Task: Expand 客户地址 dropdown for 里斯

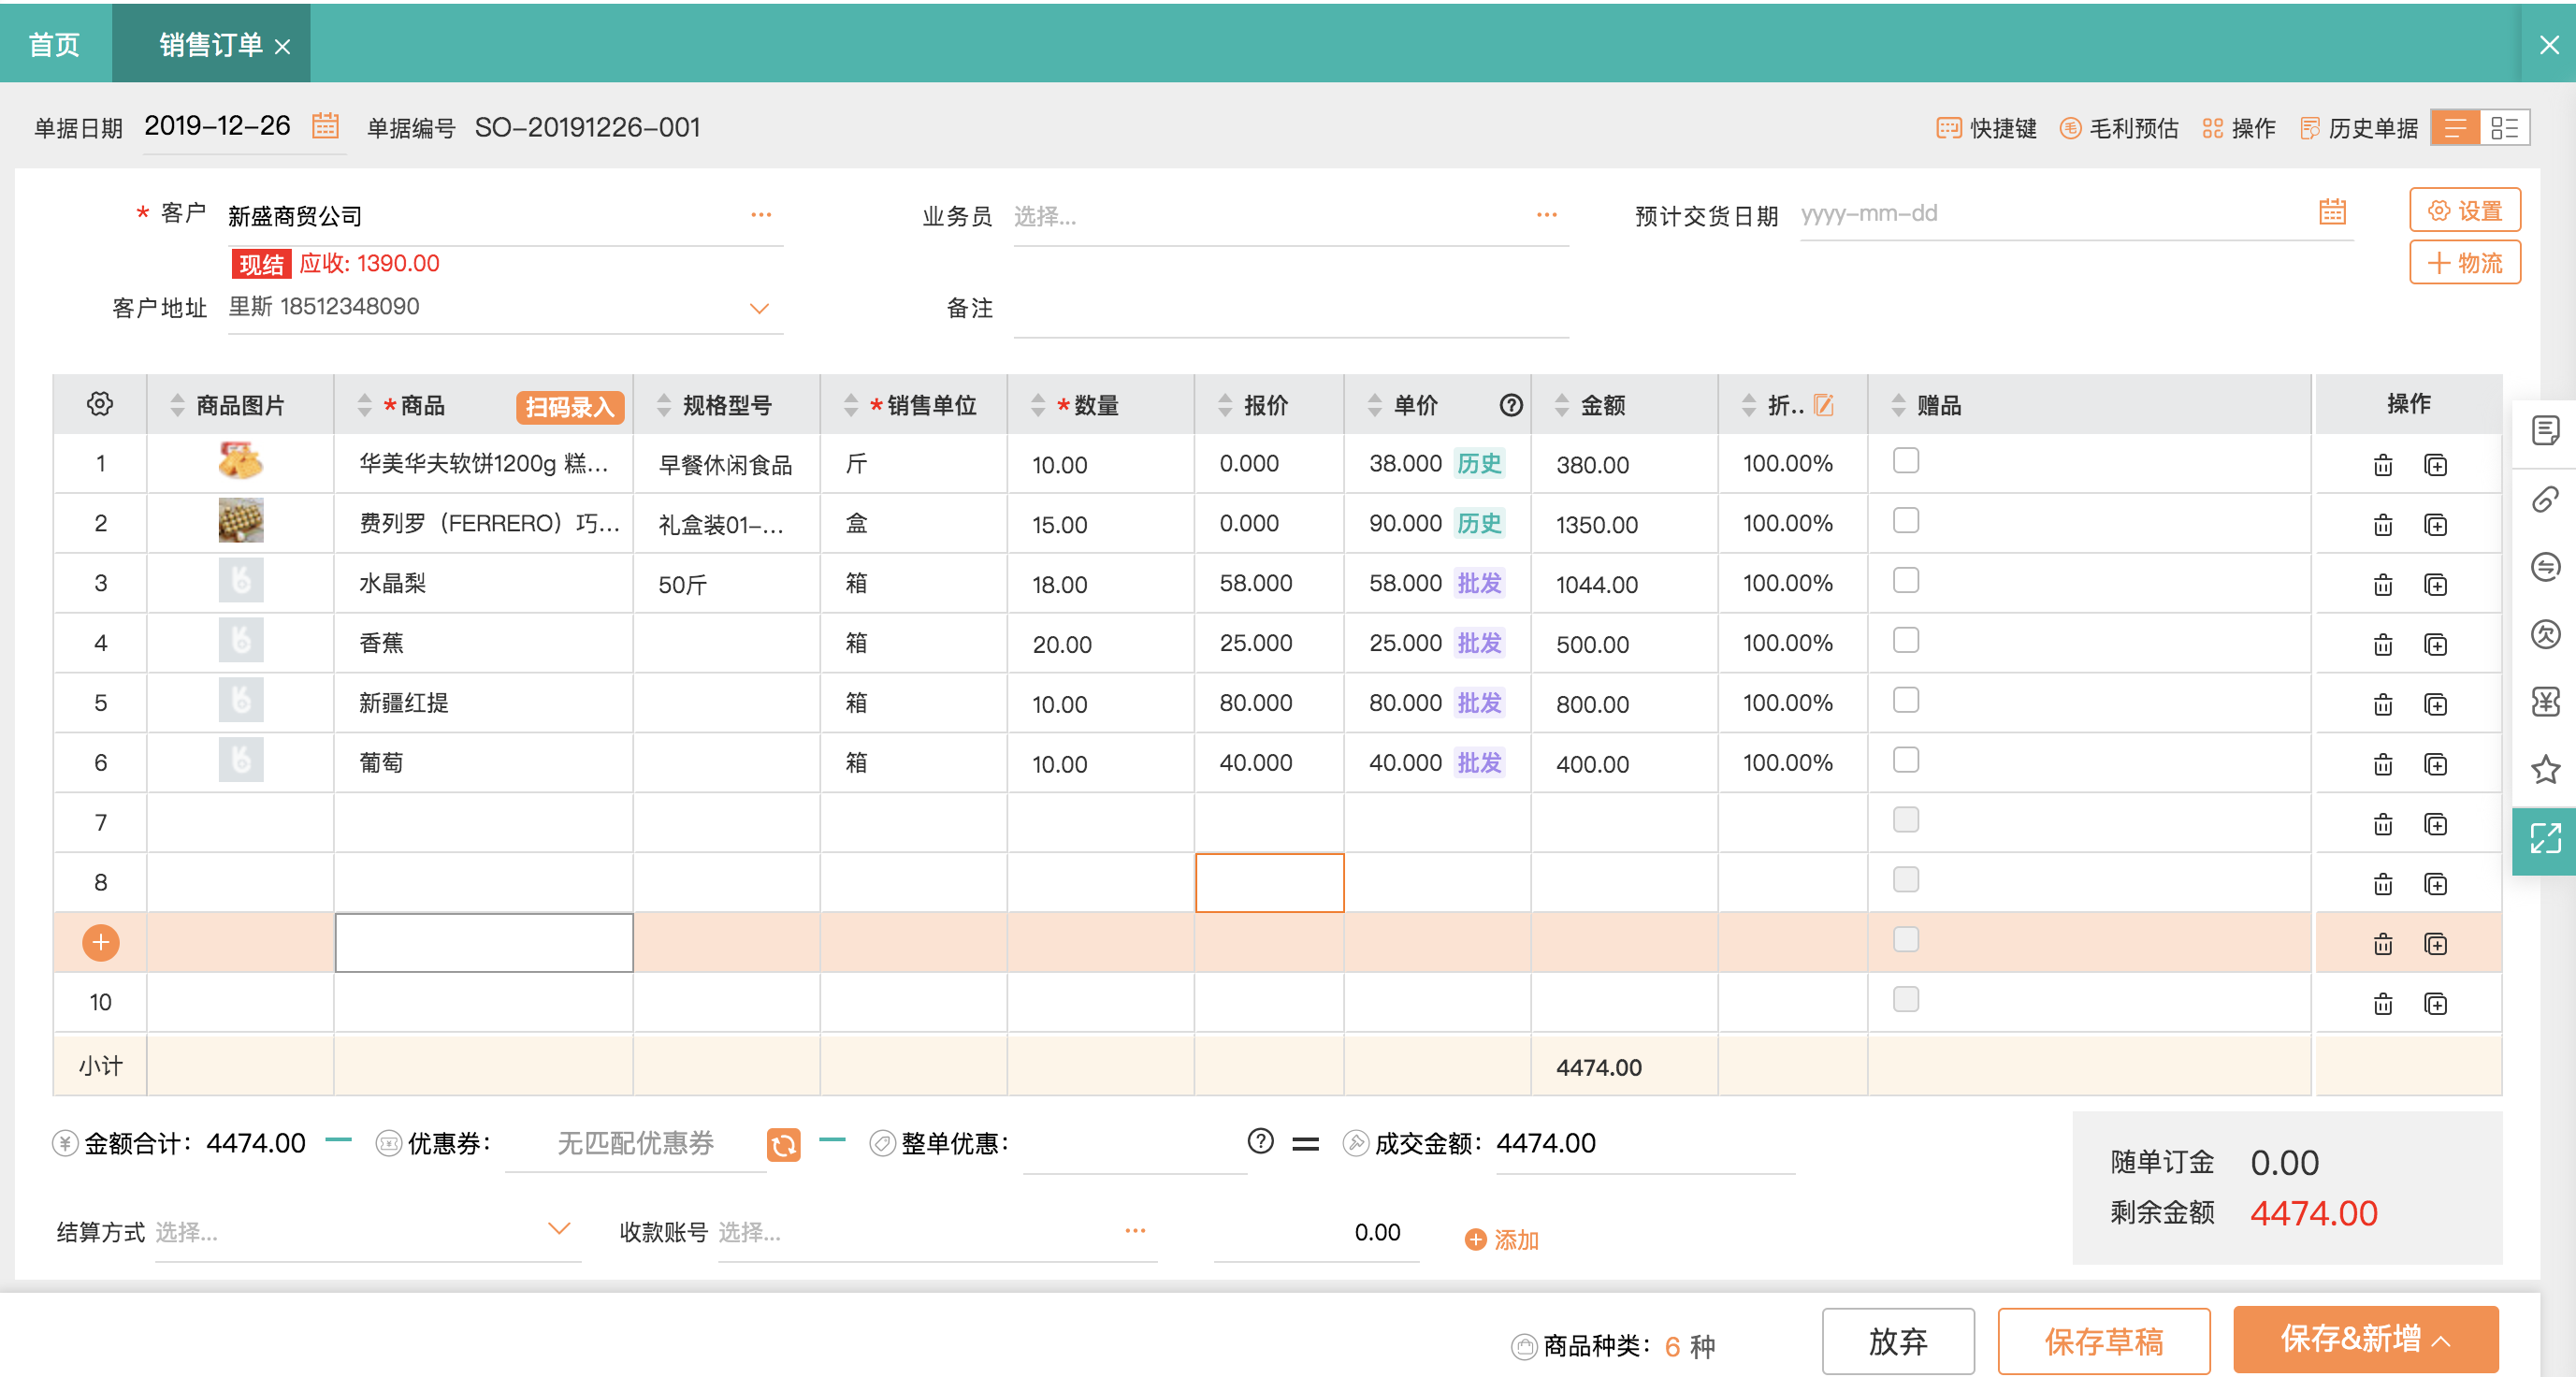Action: (x=760, y=309)
